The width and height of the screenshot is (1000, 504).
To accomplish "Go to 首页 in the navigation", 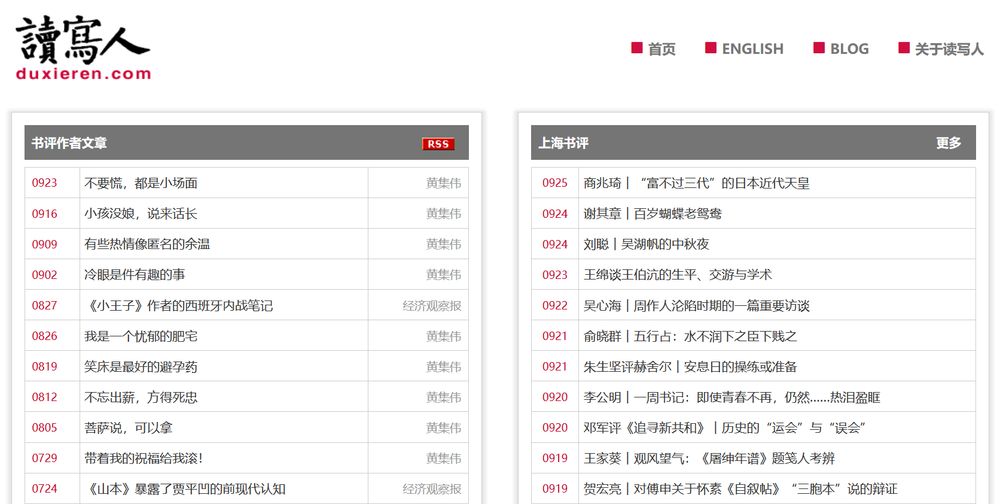I will click(661, 49).
